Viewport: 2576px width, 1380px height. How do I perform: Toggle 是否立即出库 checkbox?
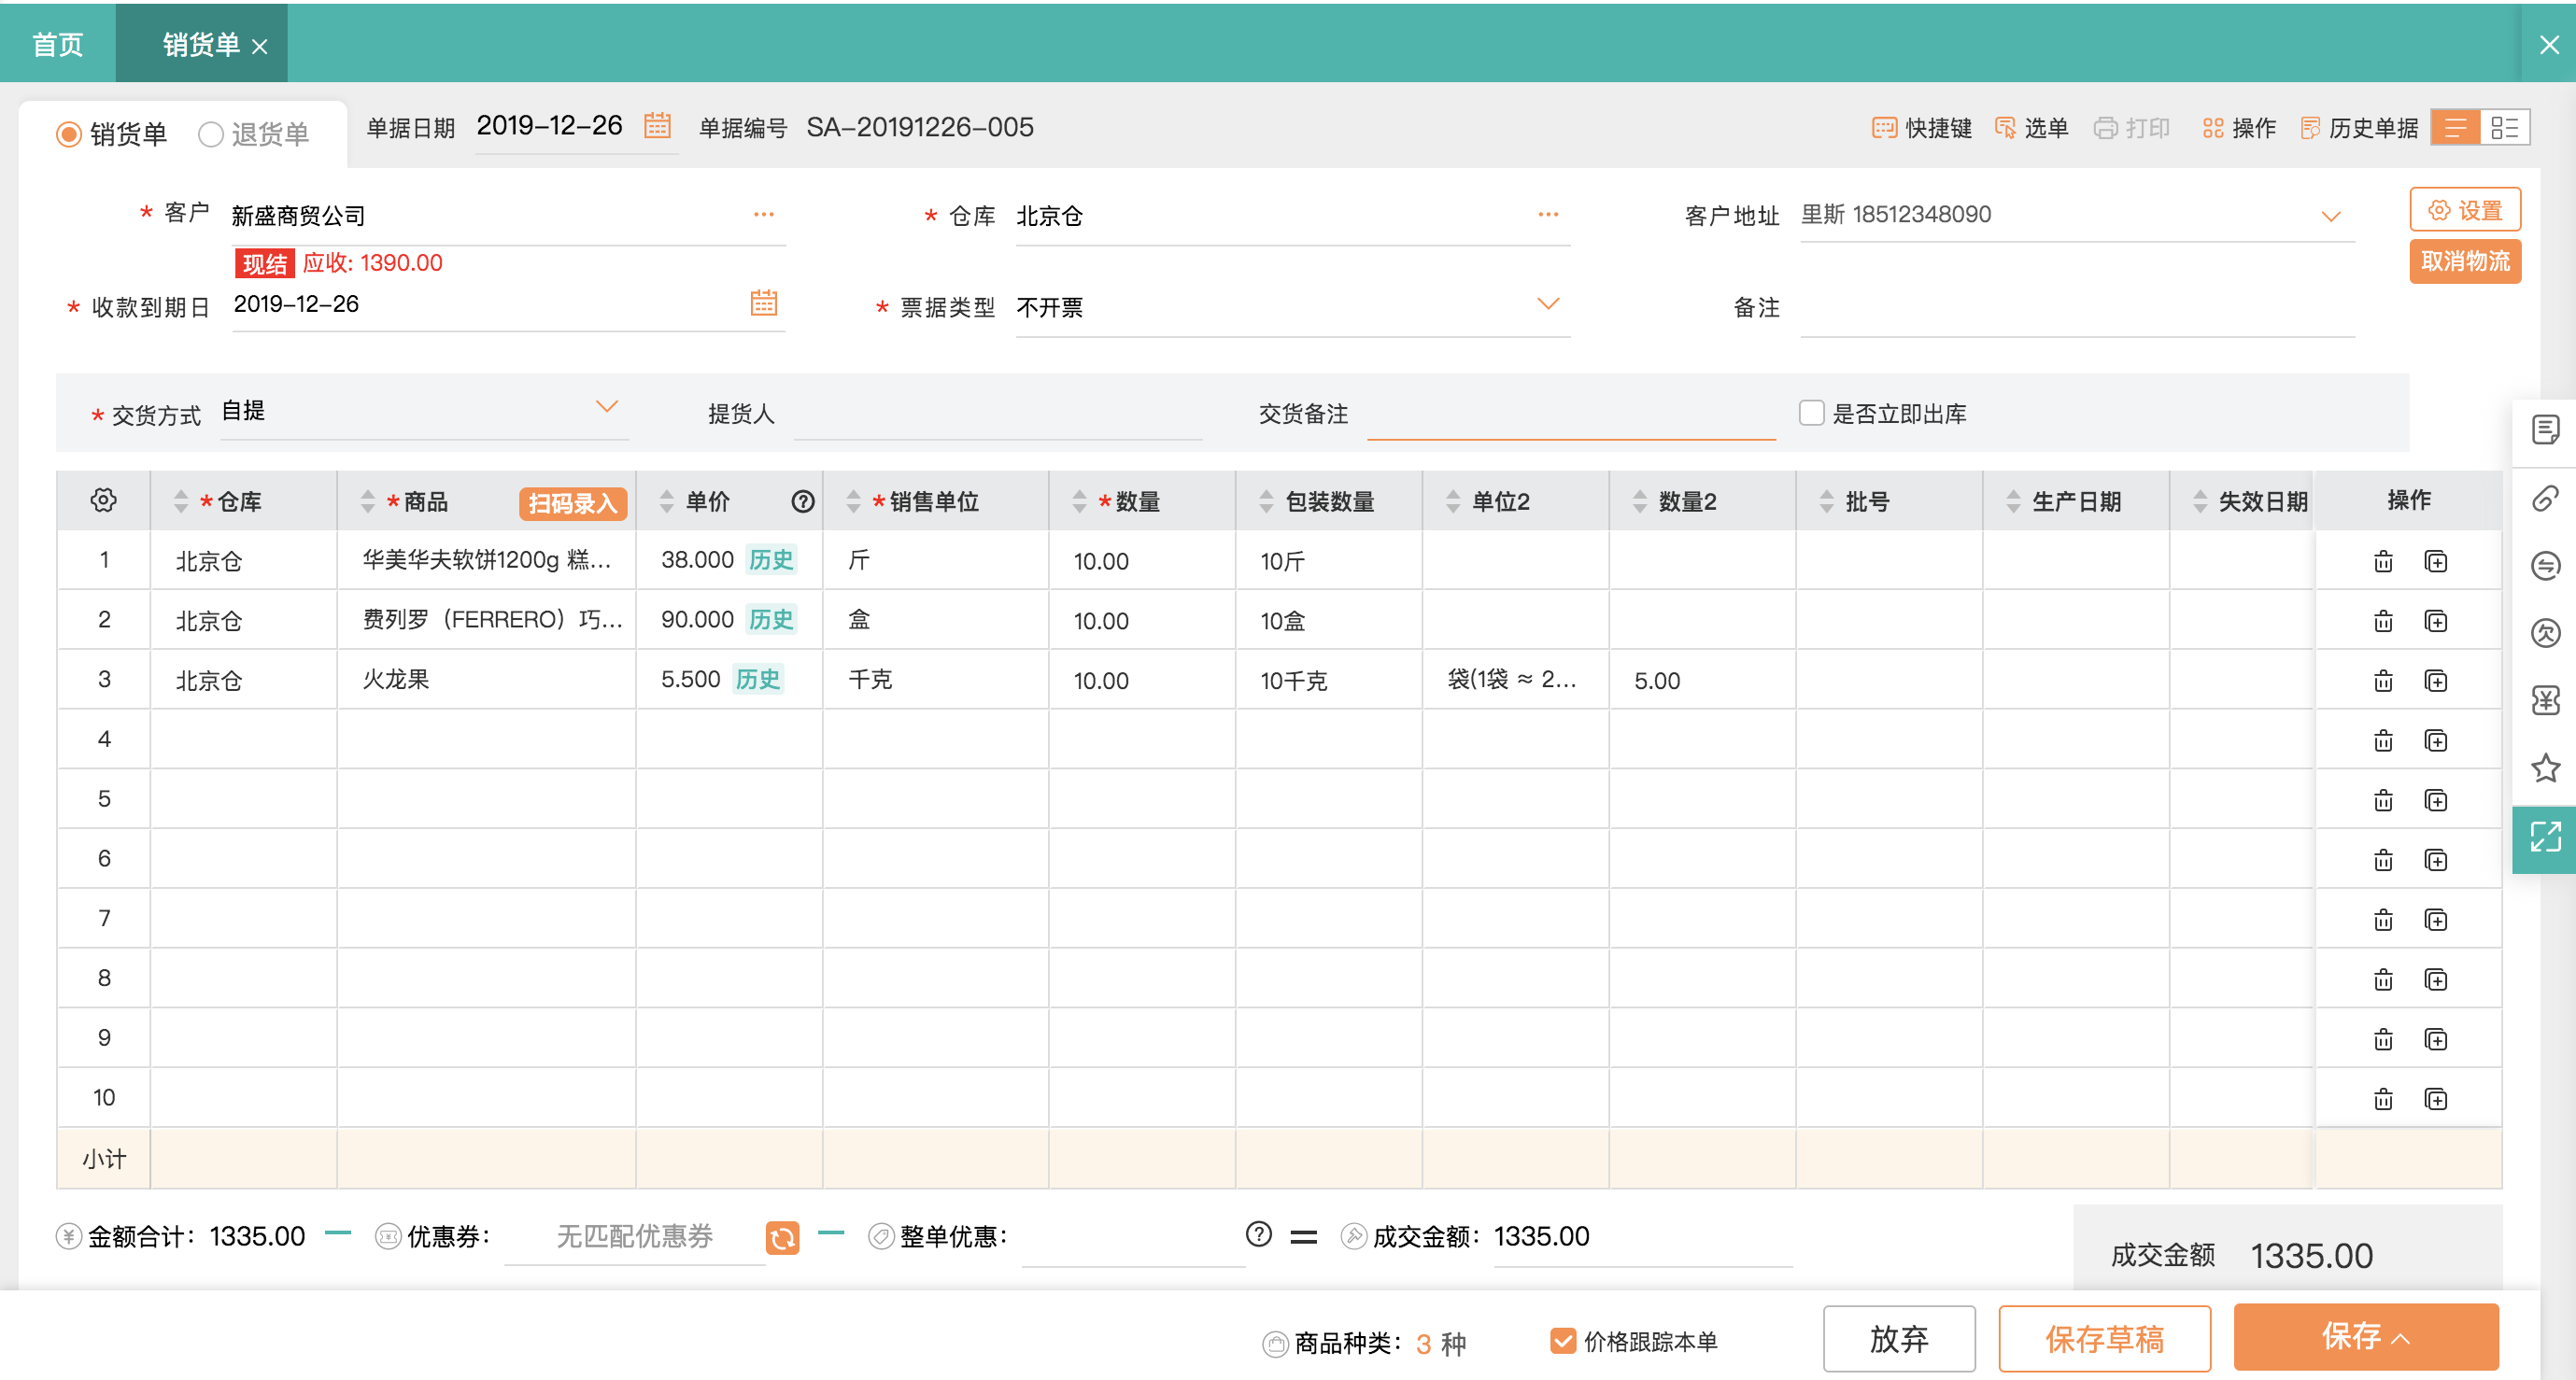click(x=1811, y=414)
